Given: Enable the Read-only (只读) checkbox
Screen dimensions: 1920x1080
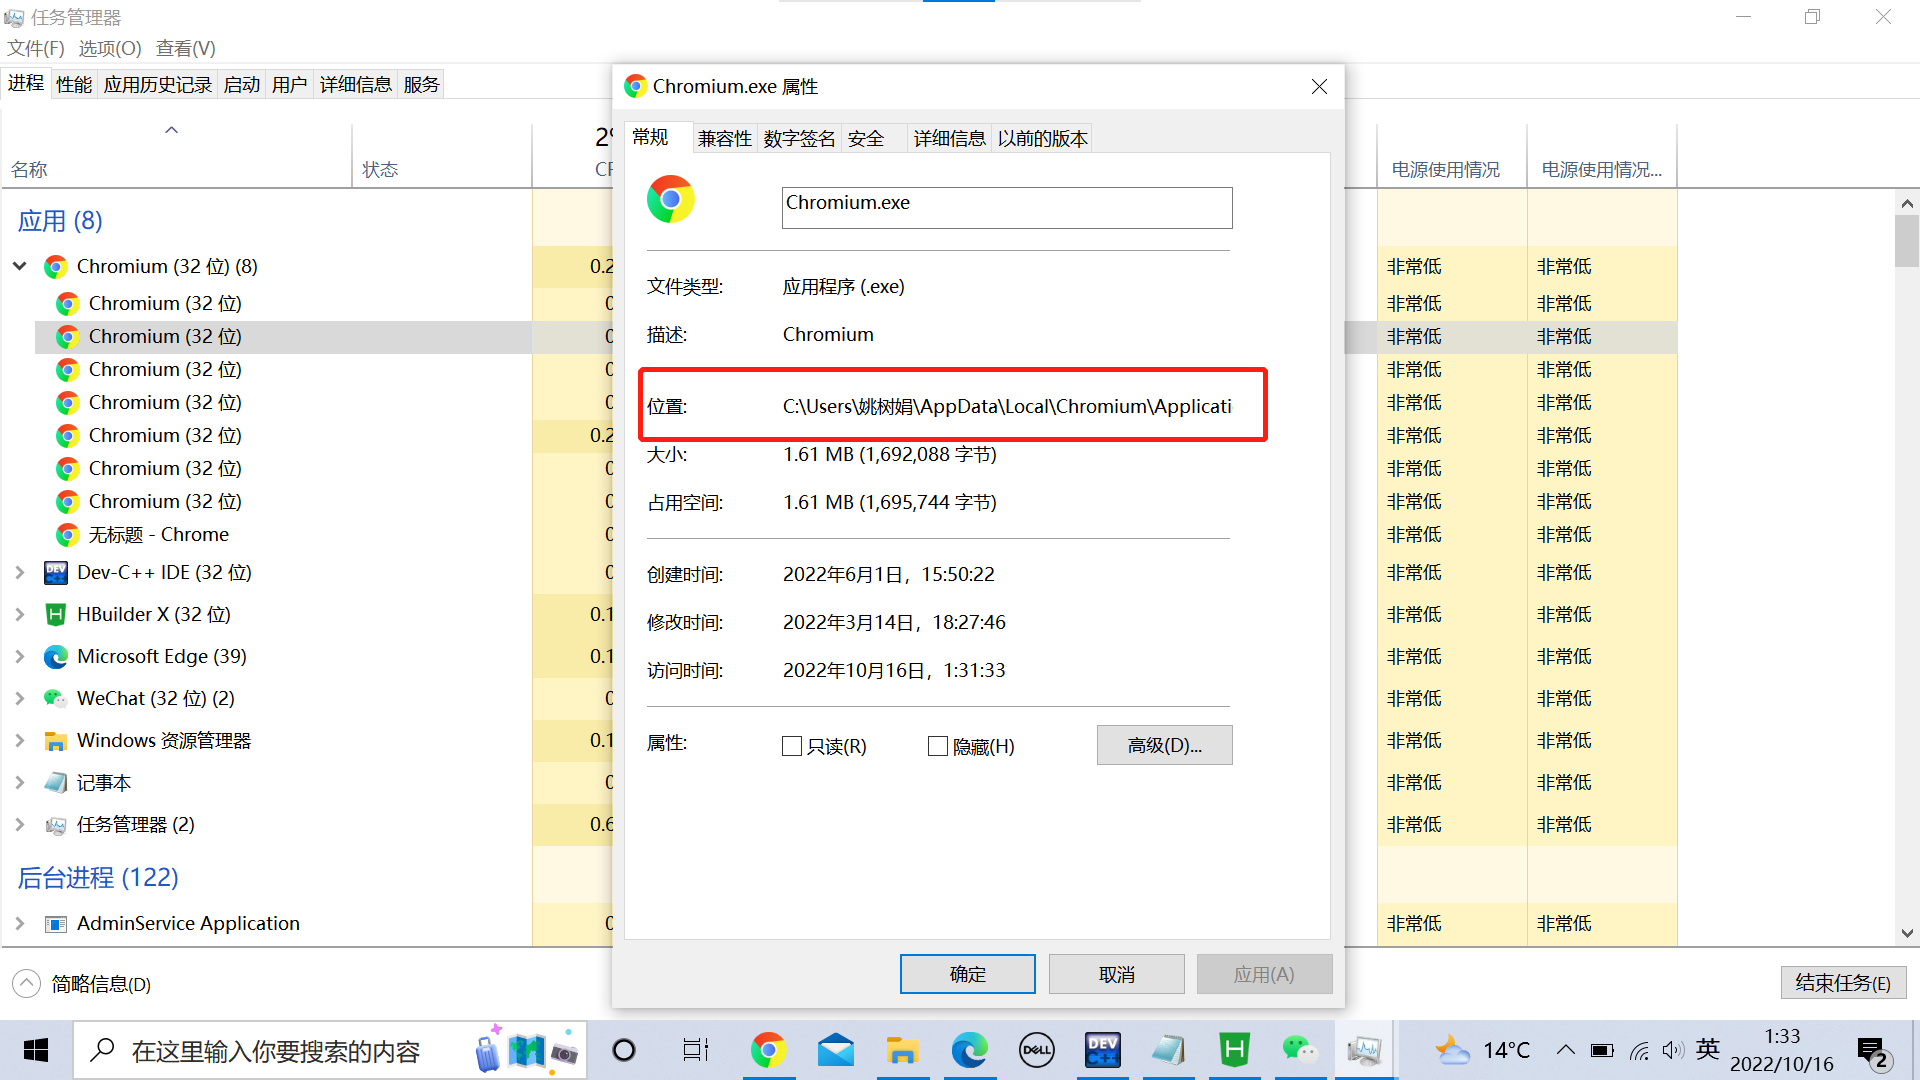Looking at the screenshot, I should 792,746.
